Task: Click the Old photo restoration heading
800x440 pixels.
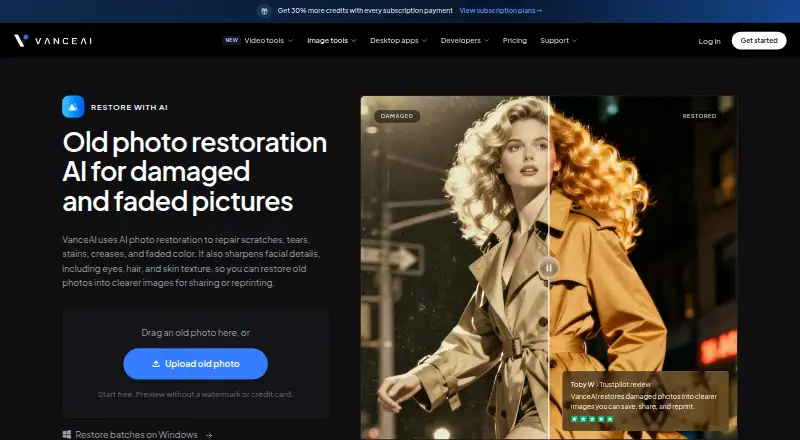Action: pyautogui.click(x=194, y=172)
